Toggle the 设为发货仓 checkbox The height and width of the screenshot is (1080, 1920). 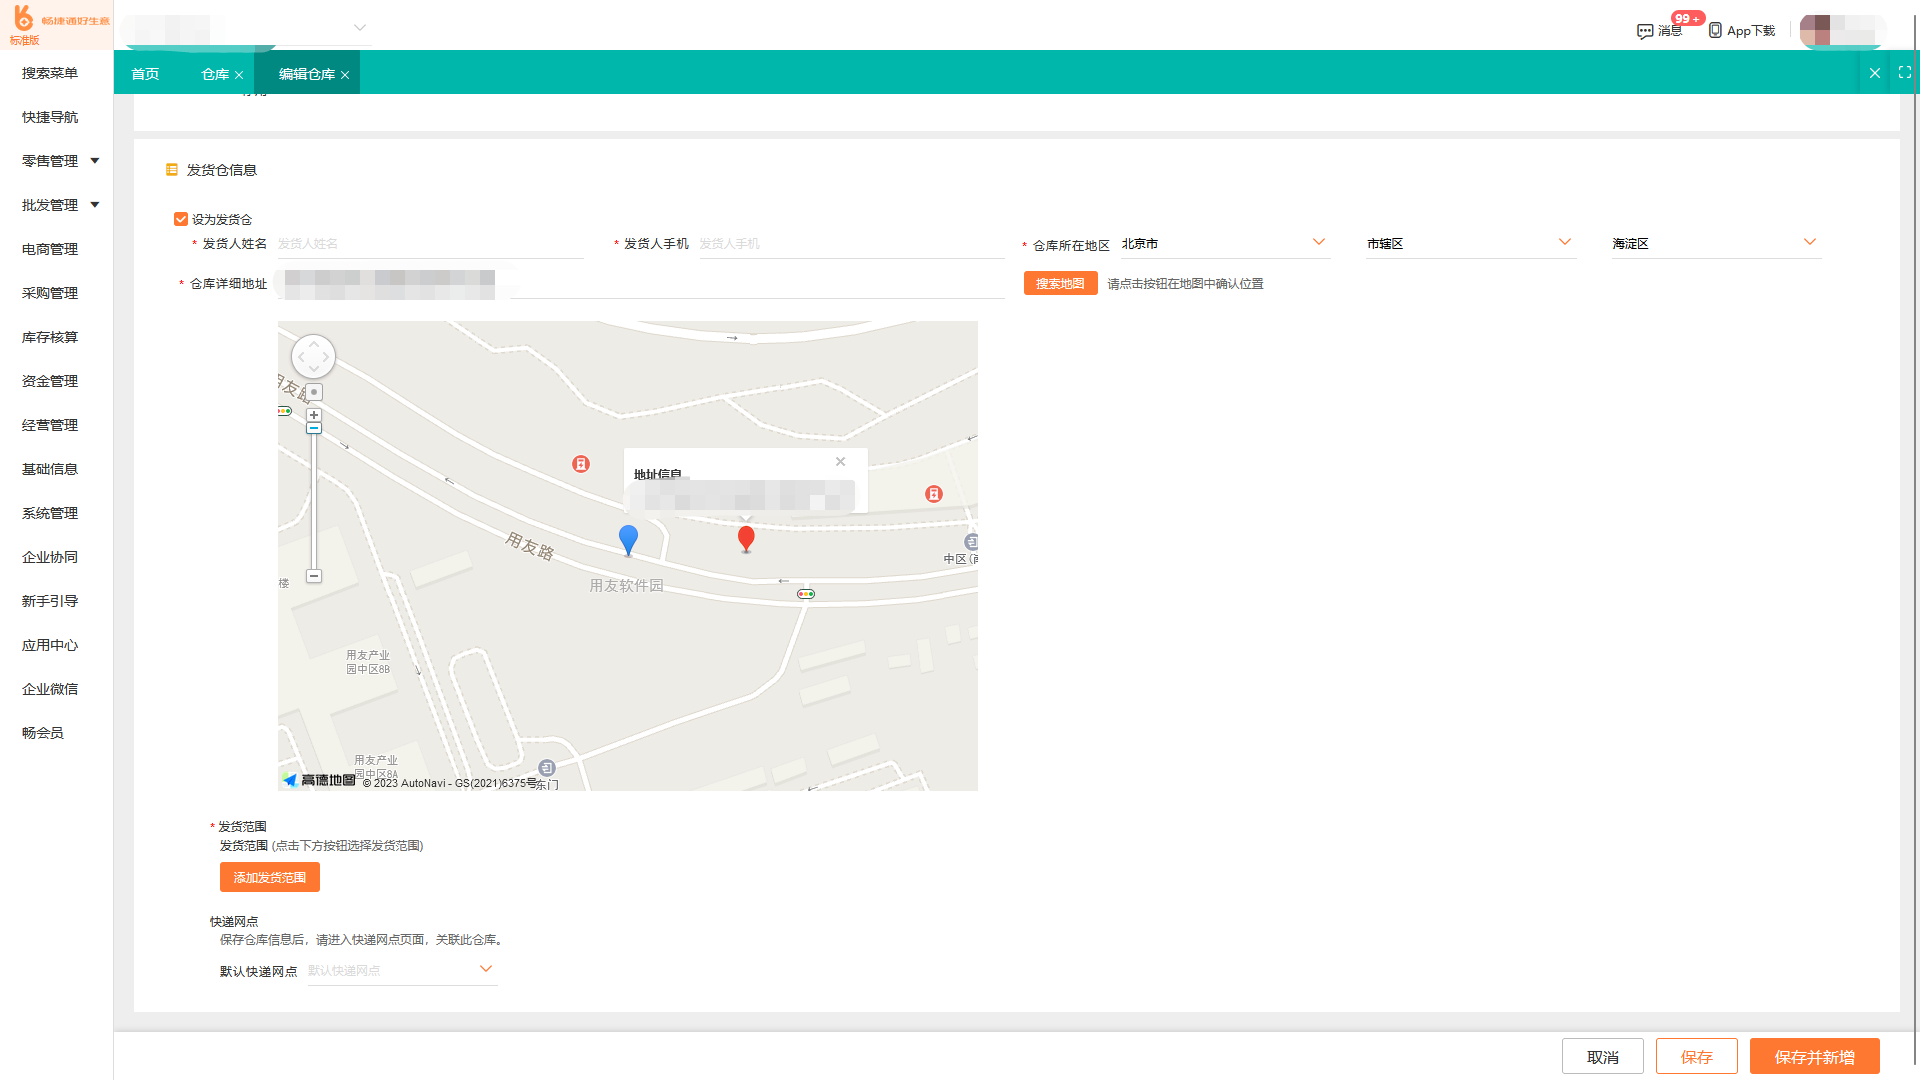[x=181, y=216]
